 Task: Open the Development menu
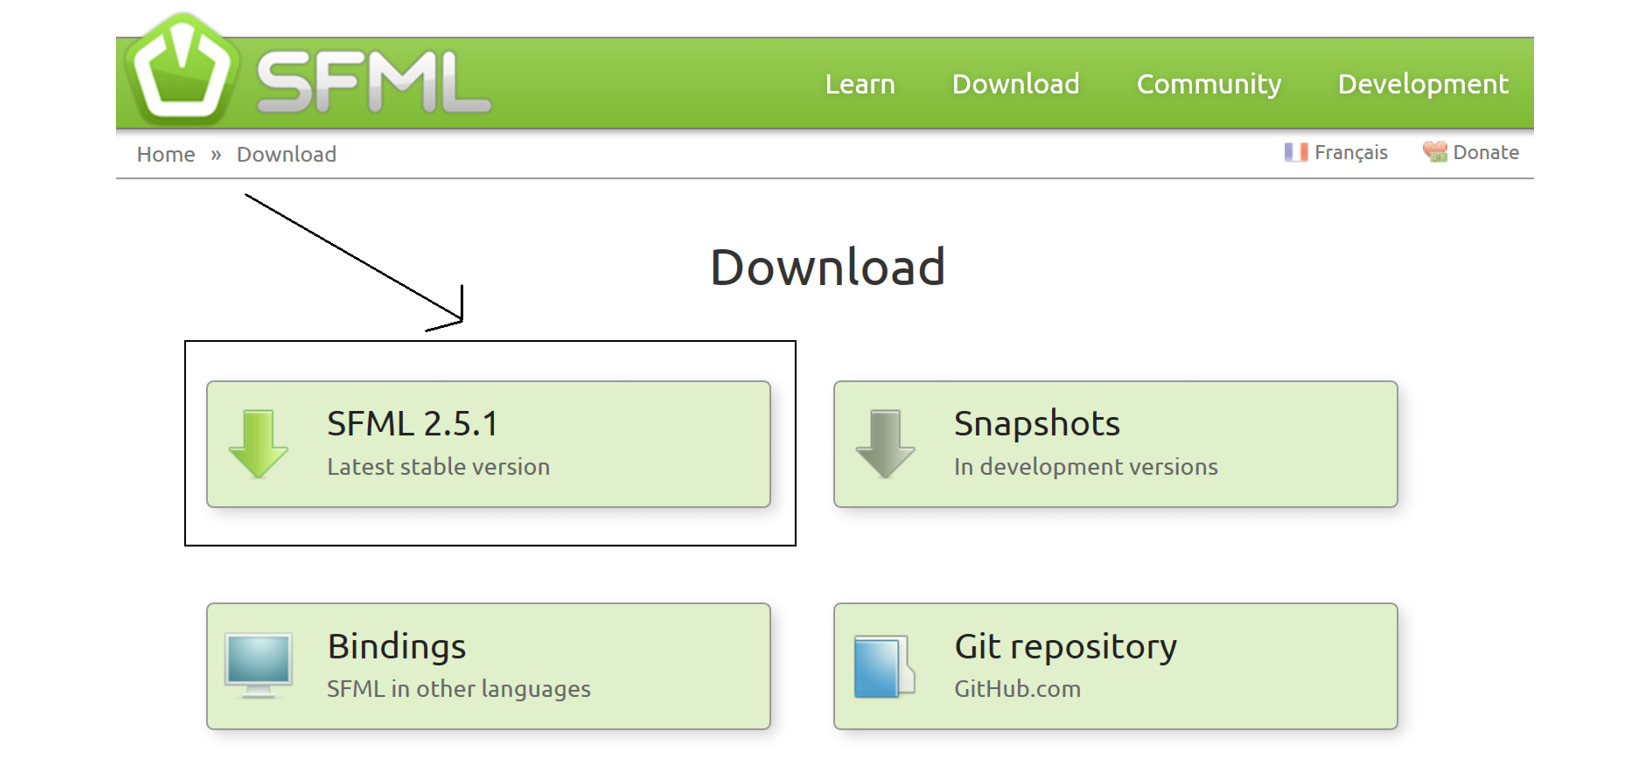tap(1422, 84)
